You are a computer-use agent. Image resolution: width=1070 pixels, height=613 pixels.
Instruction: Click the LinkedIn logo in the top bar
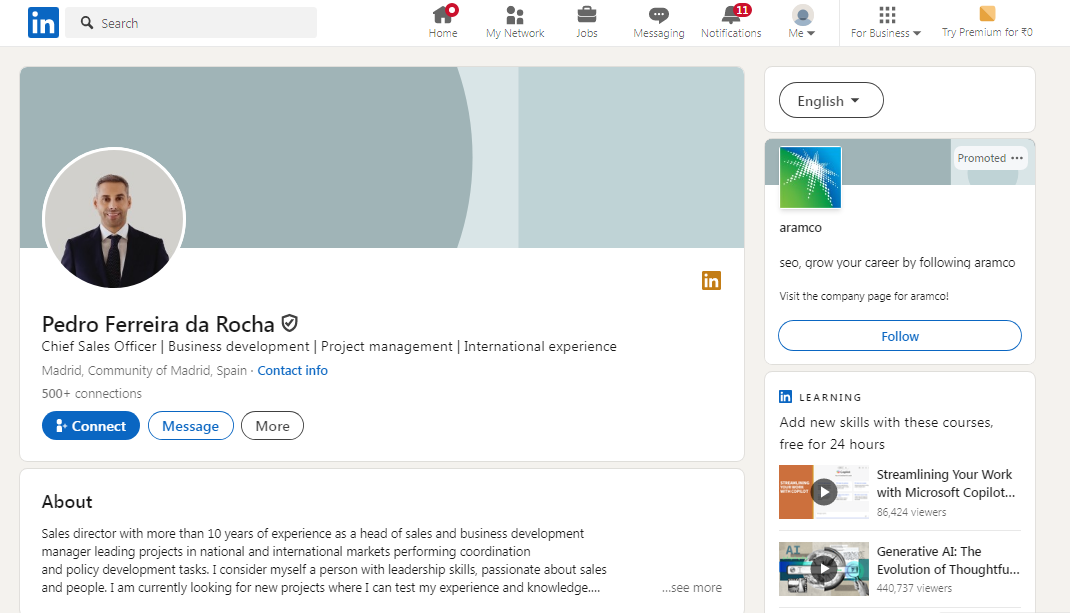(x=43, y=23)
